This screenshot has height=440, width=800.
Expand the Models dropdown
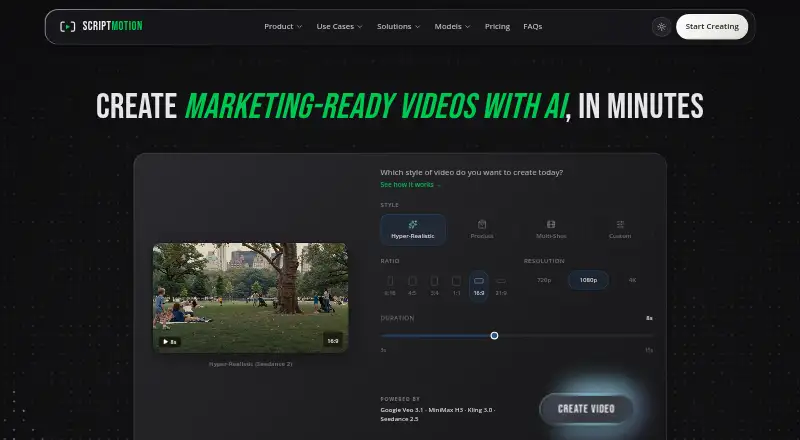453,27
